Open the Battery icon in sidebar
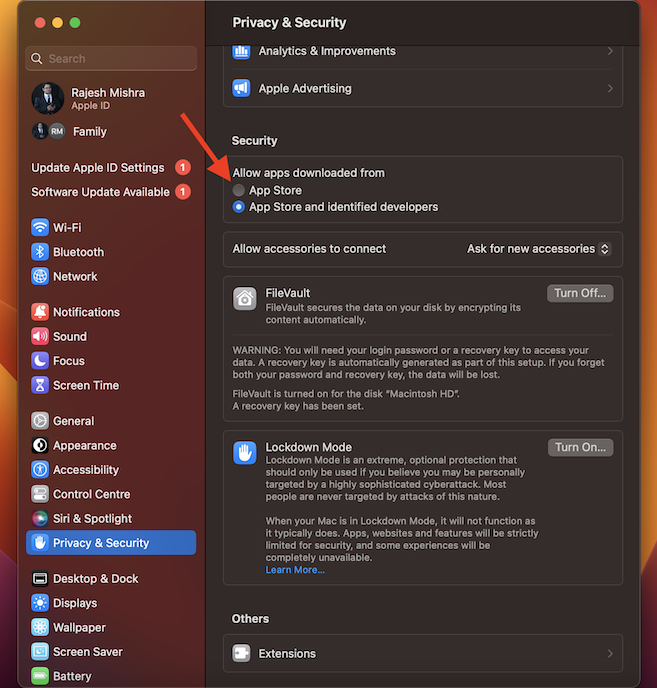This screenshot has height=688, width=657. 40,676
